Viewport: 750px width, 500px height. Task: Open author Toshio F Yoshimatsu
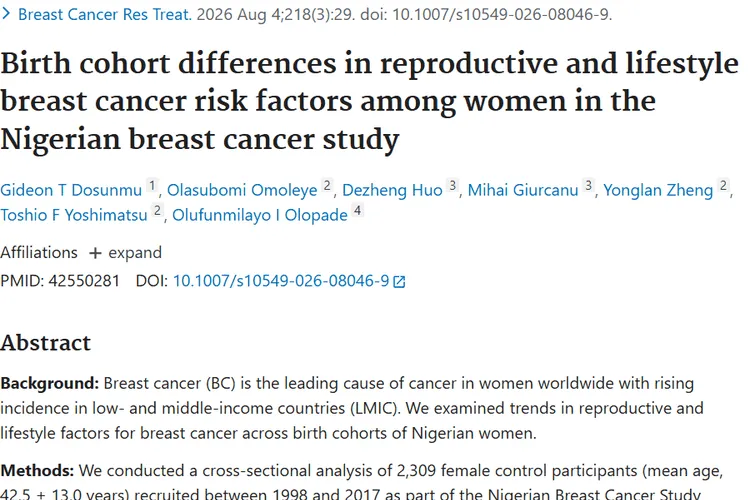click(x=74, y=215)
